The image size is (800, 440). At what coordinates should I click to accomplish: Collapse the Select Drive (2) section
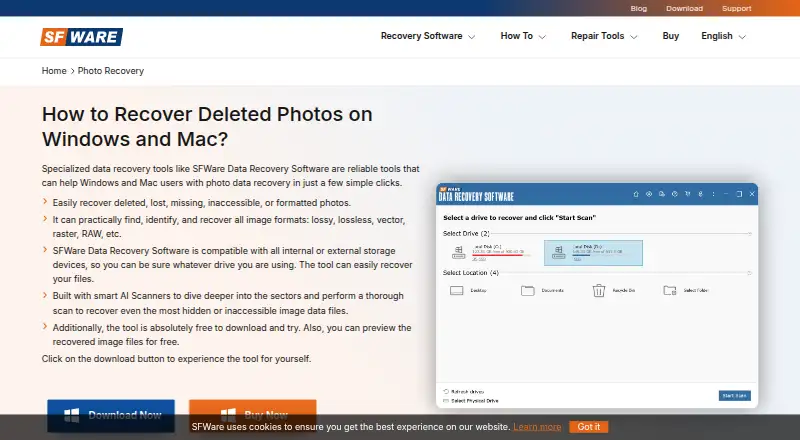(749, 234)
